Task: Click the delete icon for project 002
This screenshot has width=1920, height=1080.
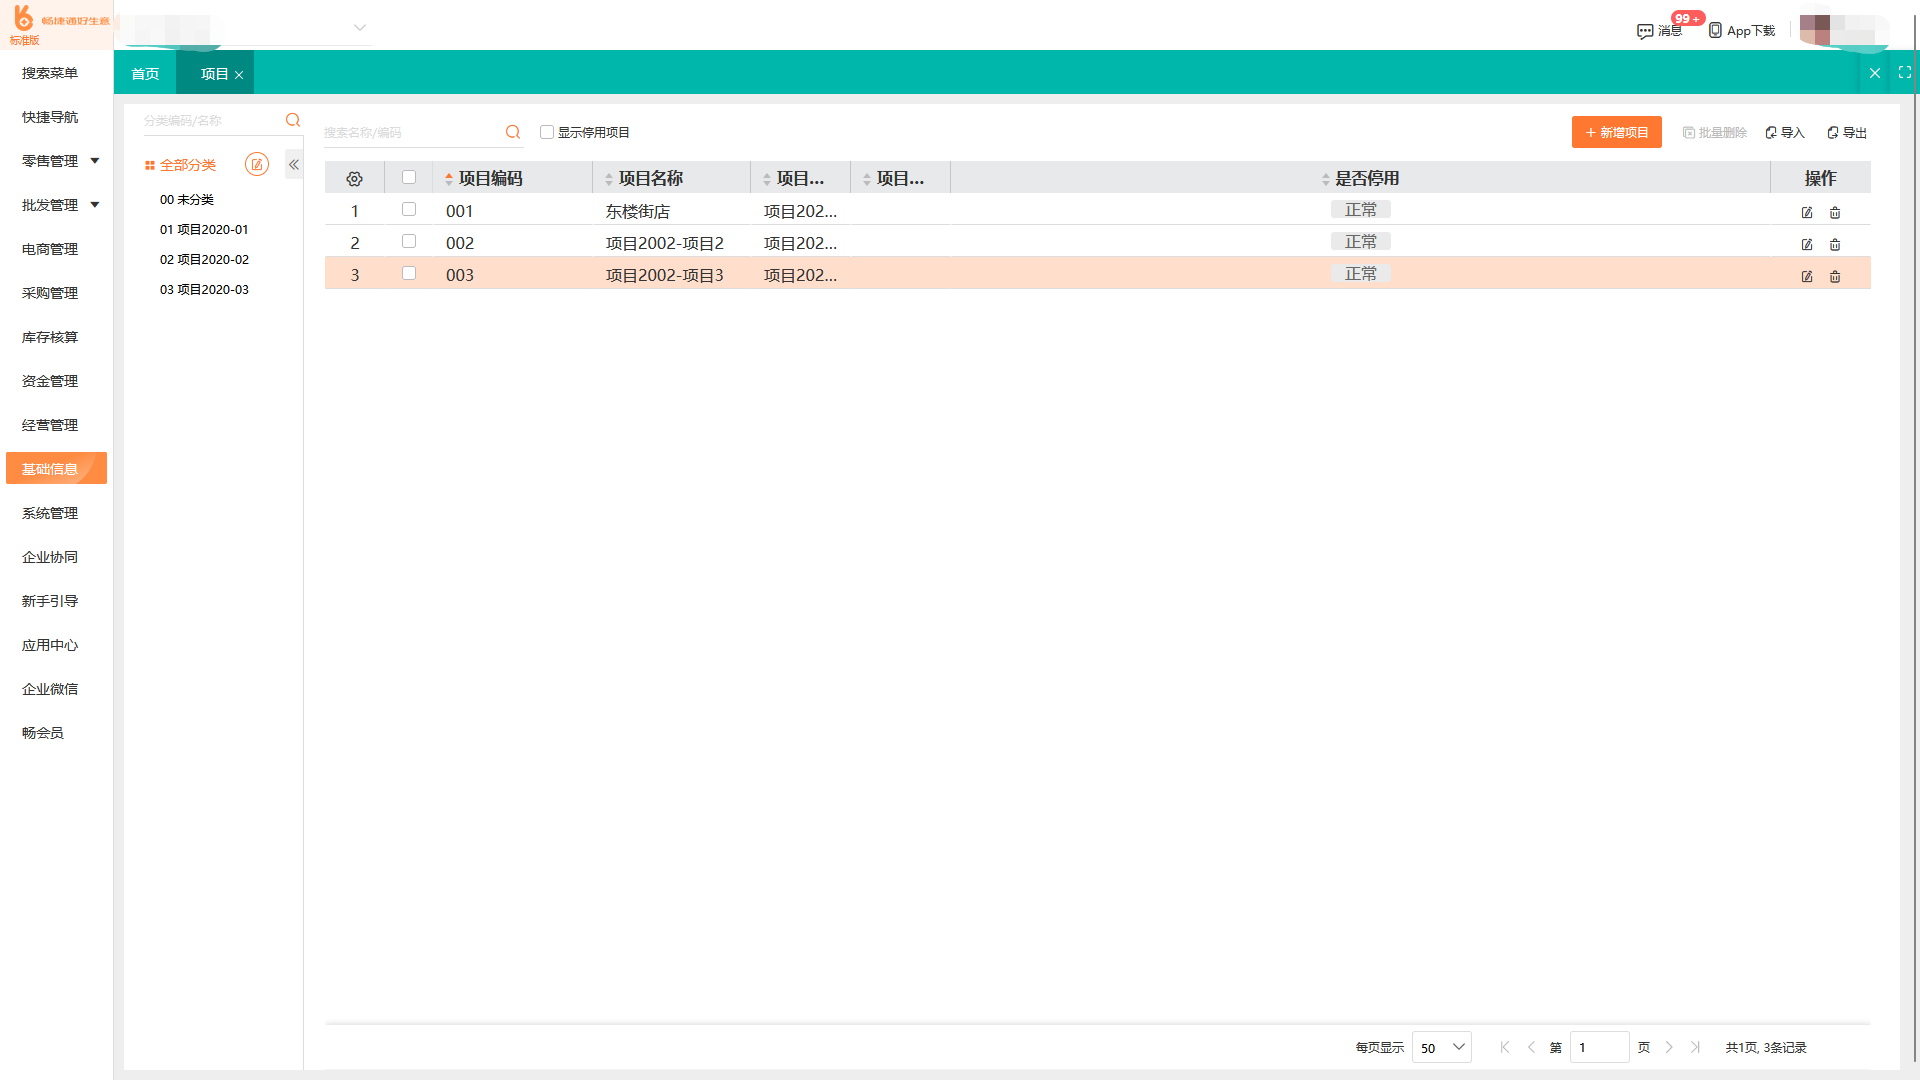Action: click(x=1836, y=243)
